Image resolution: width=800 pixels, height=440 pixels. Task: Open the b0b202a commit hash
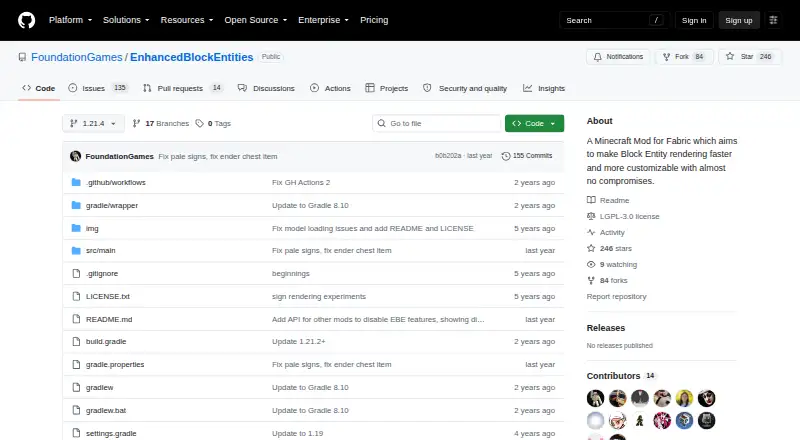coord(448,156)
